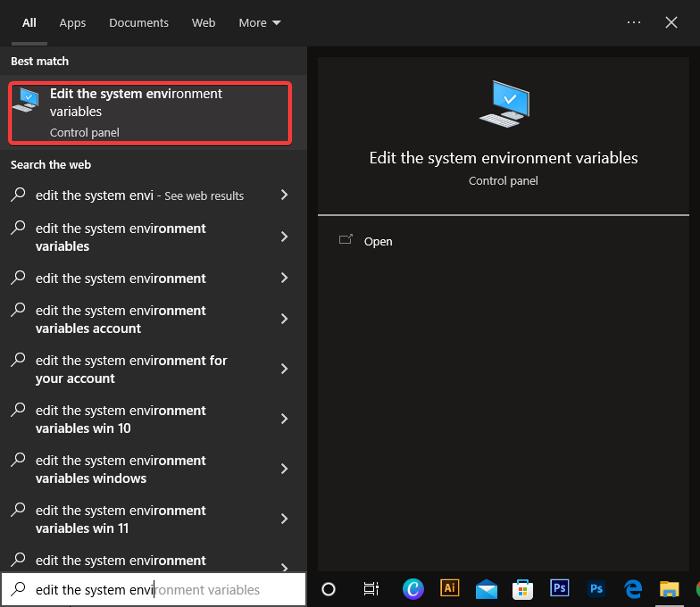Switch to the Documents tab
Screen dimensions: 700x607
coord(138,23)
